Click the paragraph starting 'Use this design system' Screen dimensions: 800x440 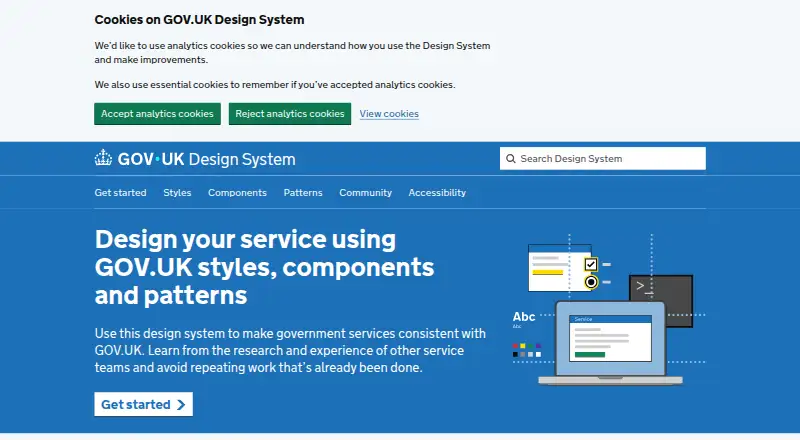(290, 350)
